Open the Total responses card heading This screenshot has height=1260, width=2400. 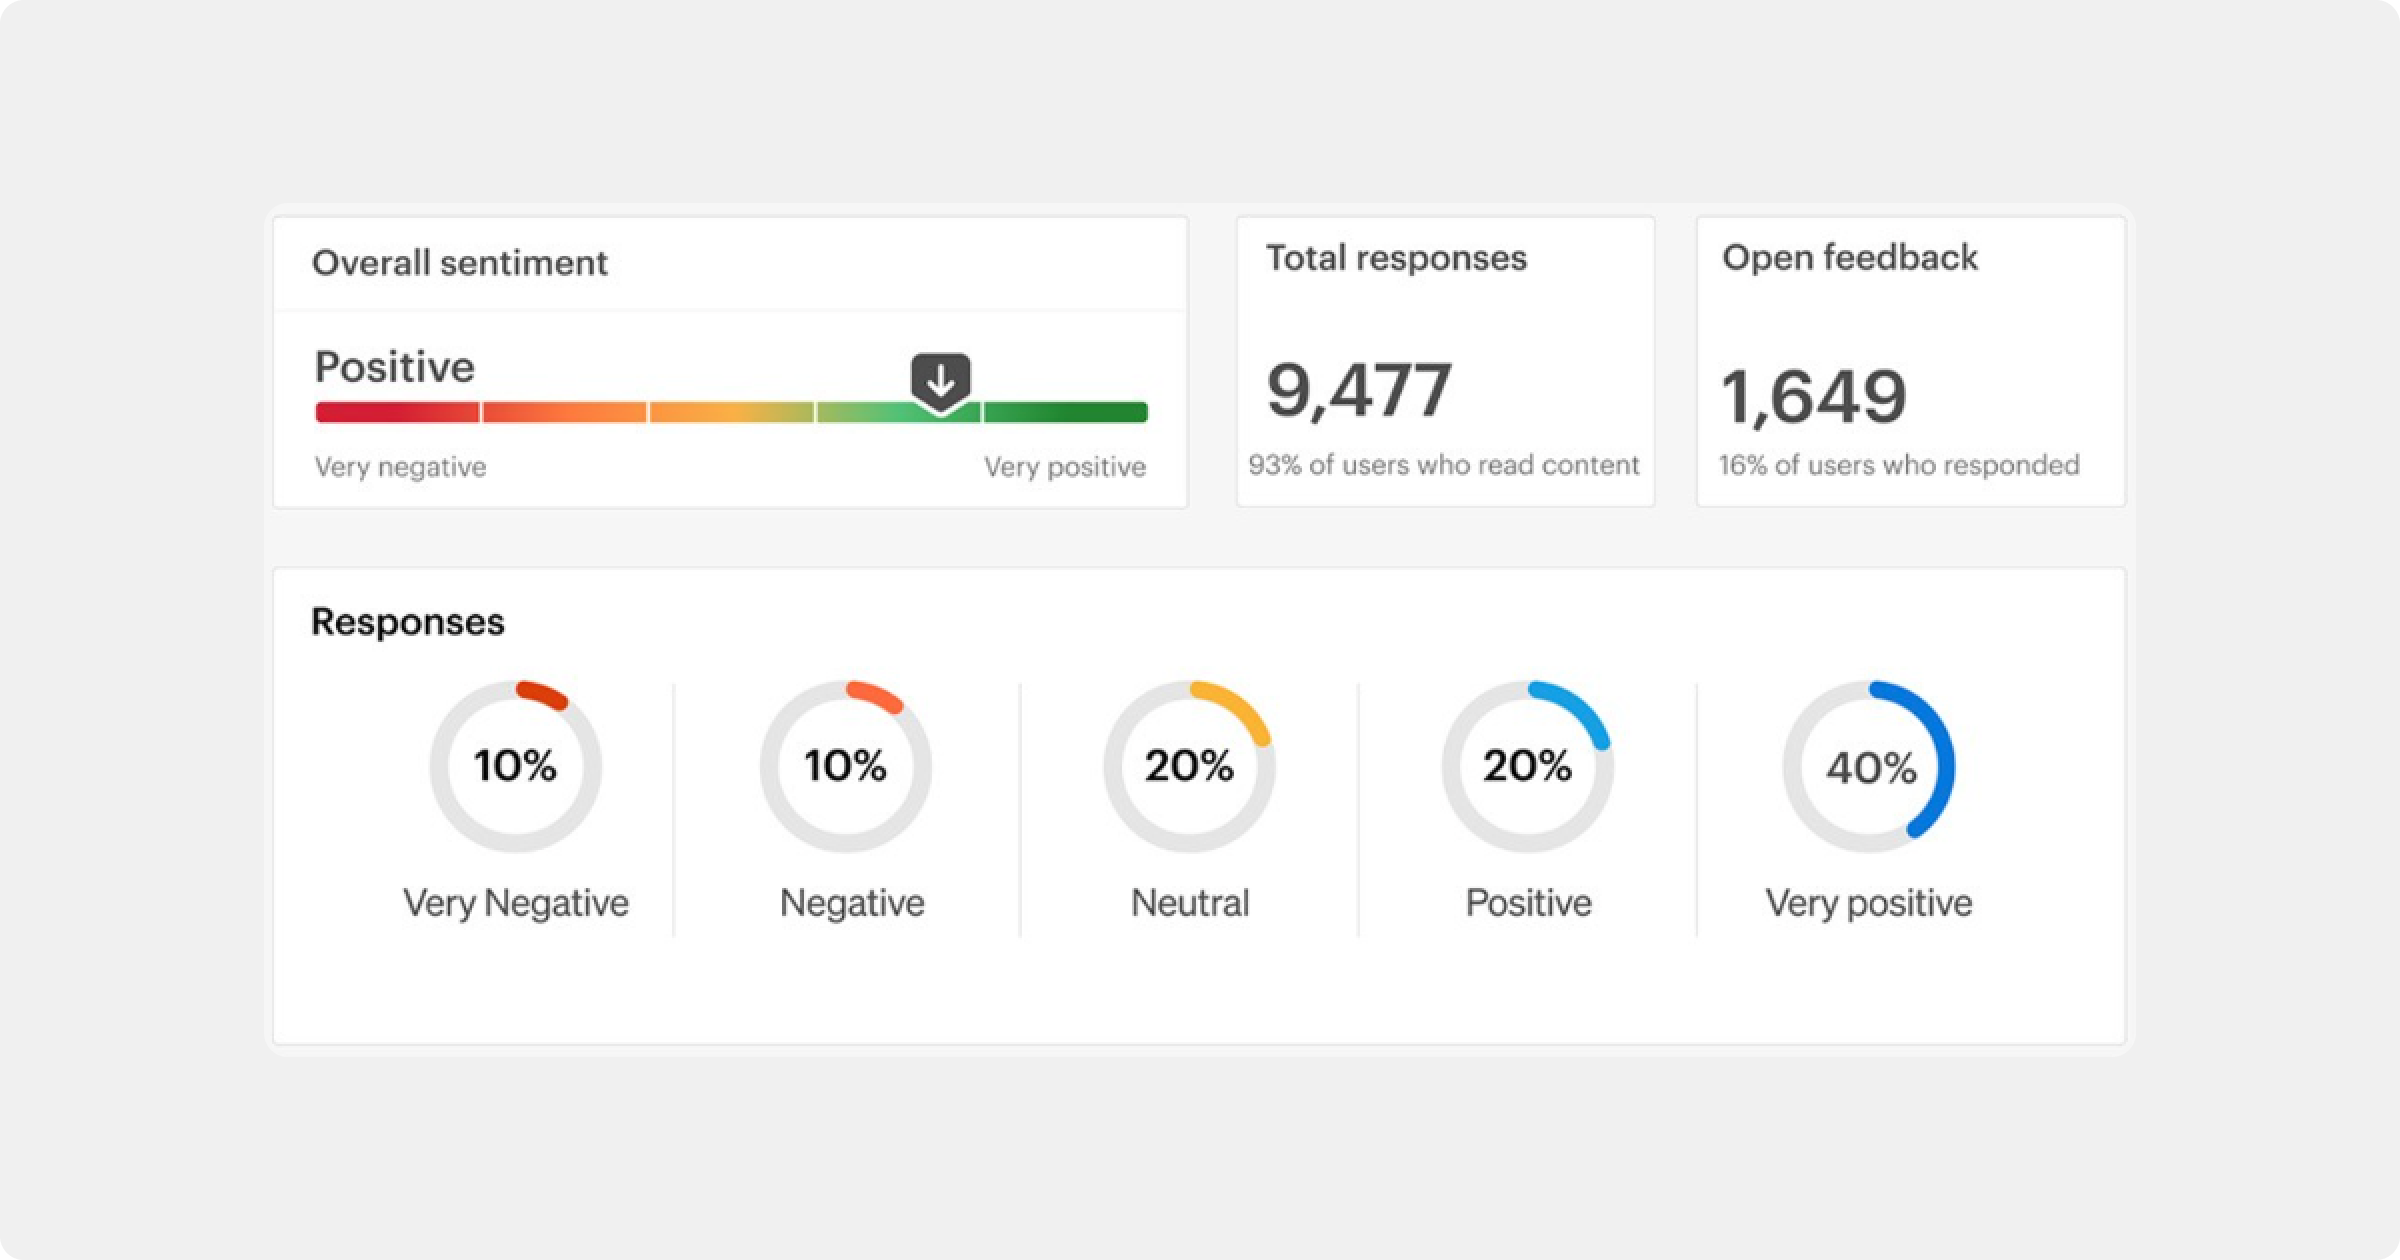pyautogui.click(x=1396, y=258)
